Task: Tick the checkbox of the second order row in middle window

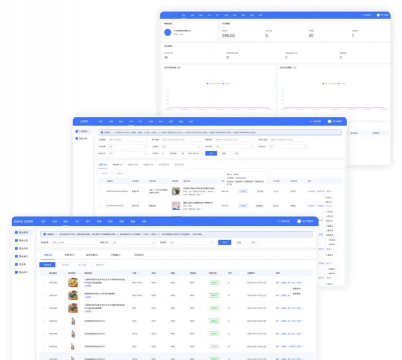Action: click(x=101, y=206)
